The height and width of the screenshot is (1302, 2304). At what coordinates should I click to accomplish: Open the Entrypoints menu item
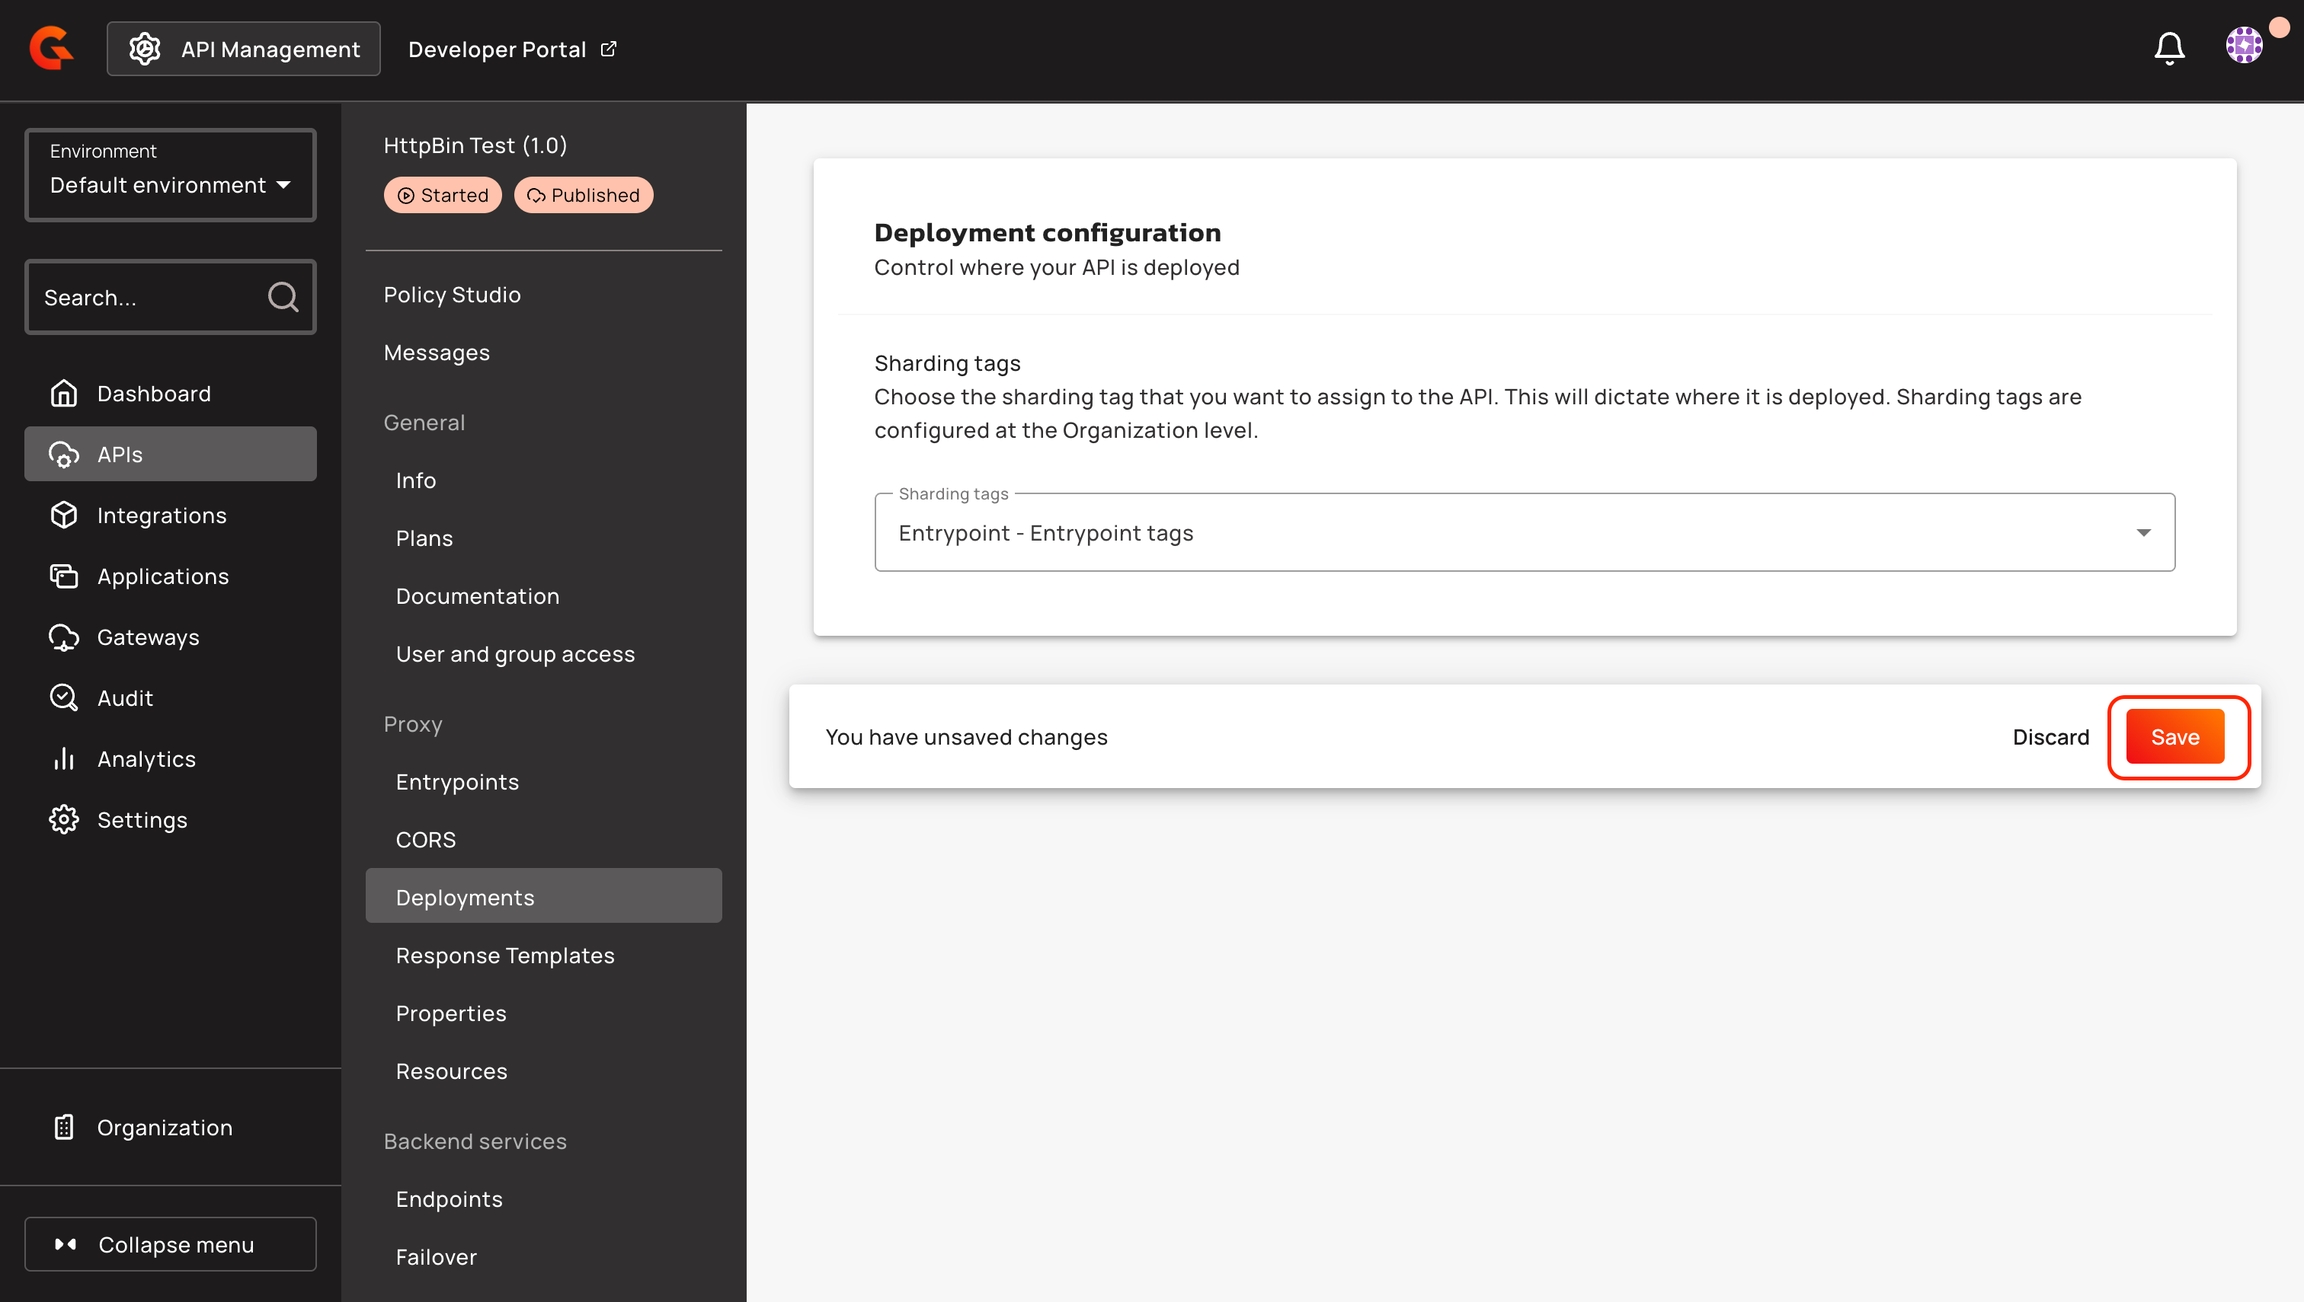click(457, 782)
